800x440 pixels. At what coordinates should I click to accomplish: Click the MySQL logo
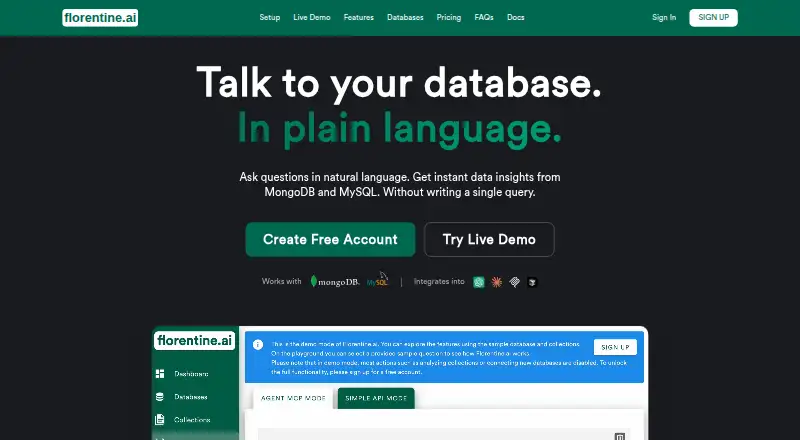[378, 280]
